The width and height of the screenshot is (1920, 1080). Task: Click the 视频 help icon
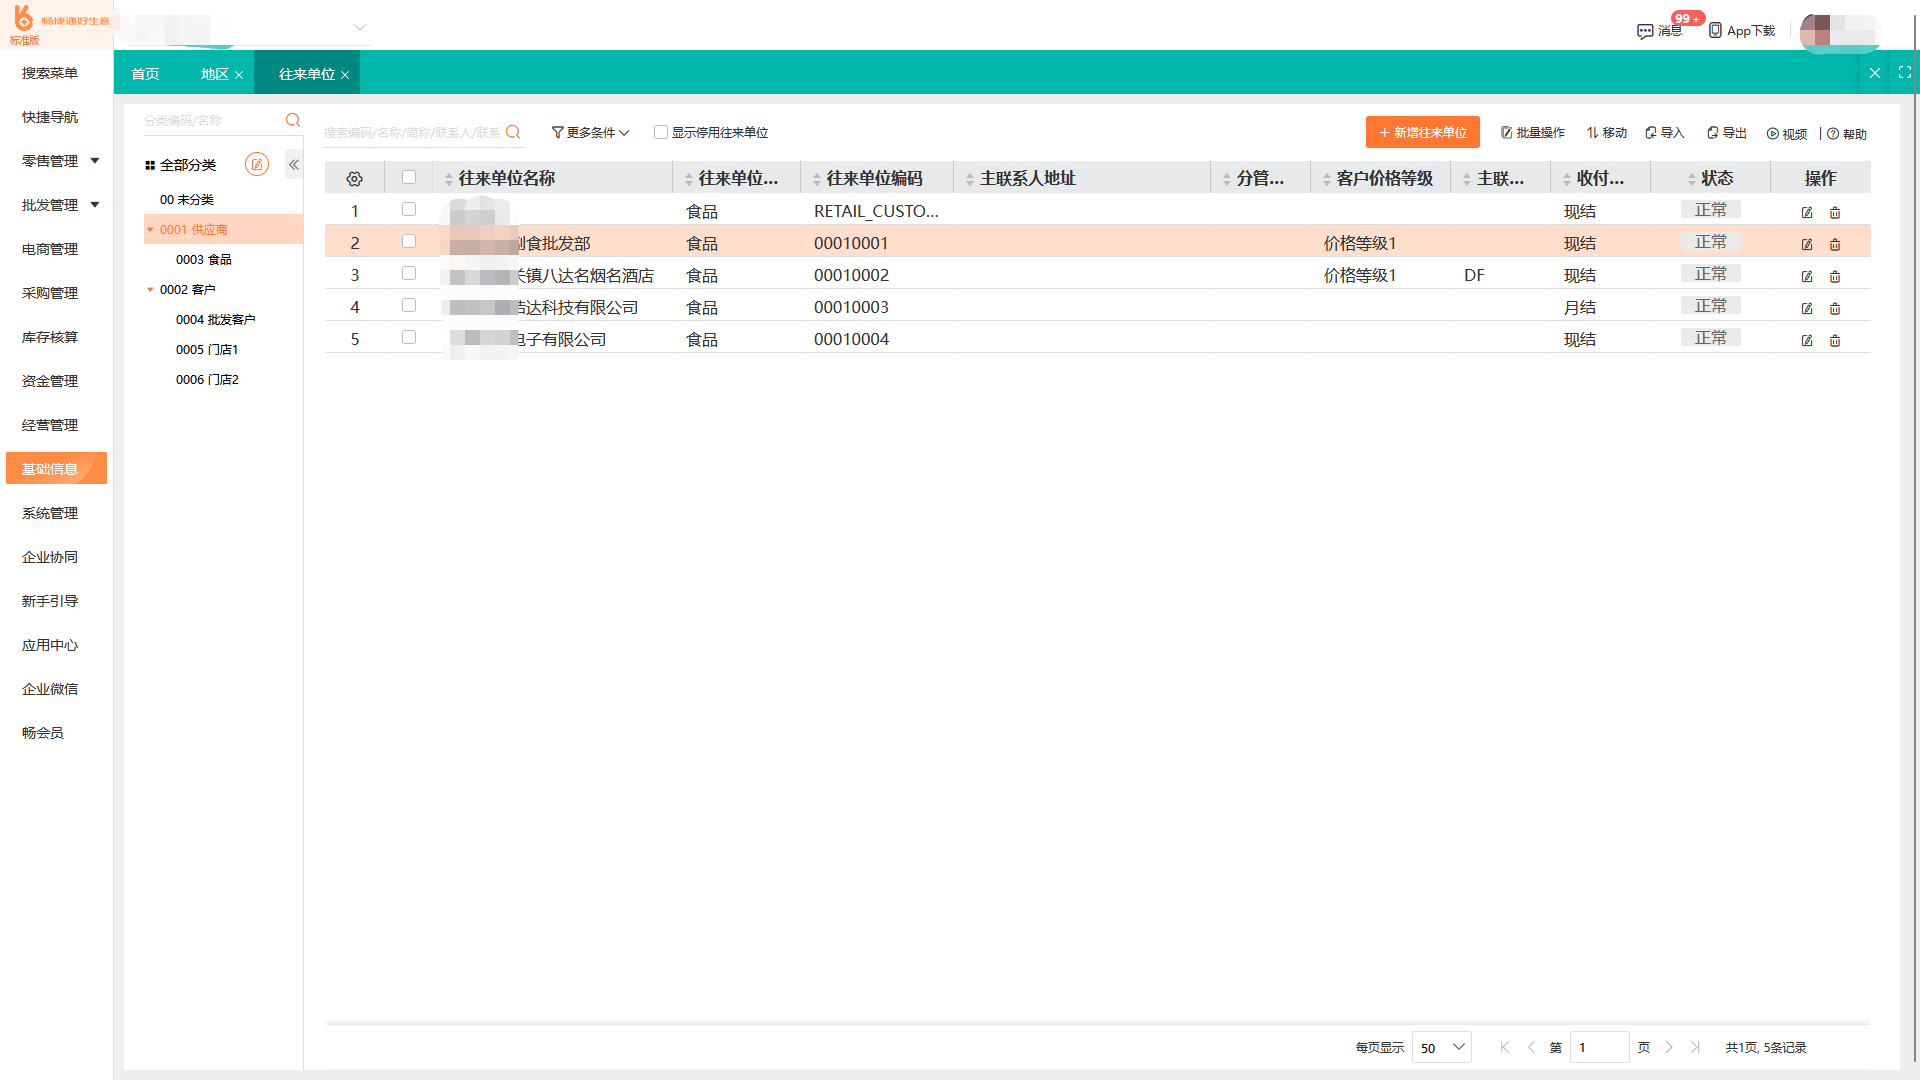coord(1788,132)
